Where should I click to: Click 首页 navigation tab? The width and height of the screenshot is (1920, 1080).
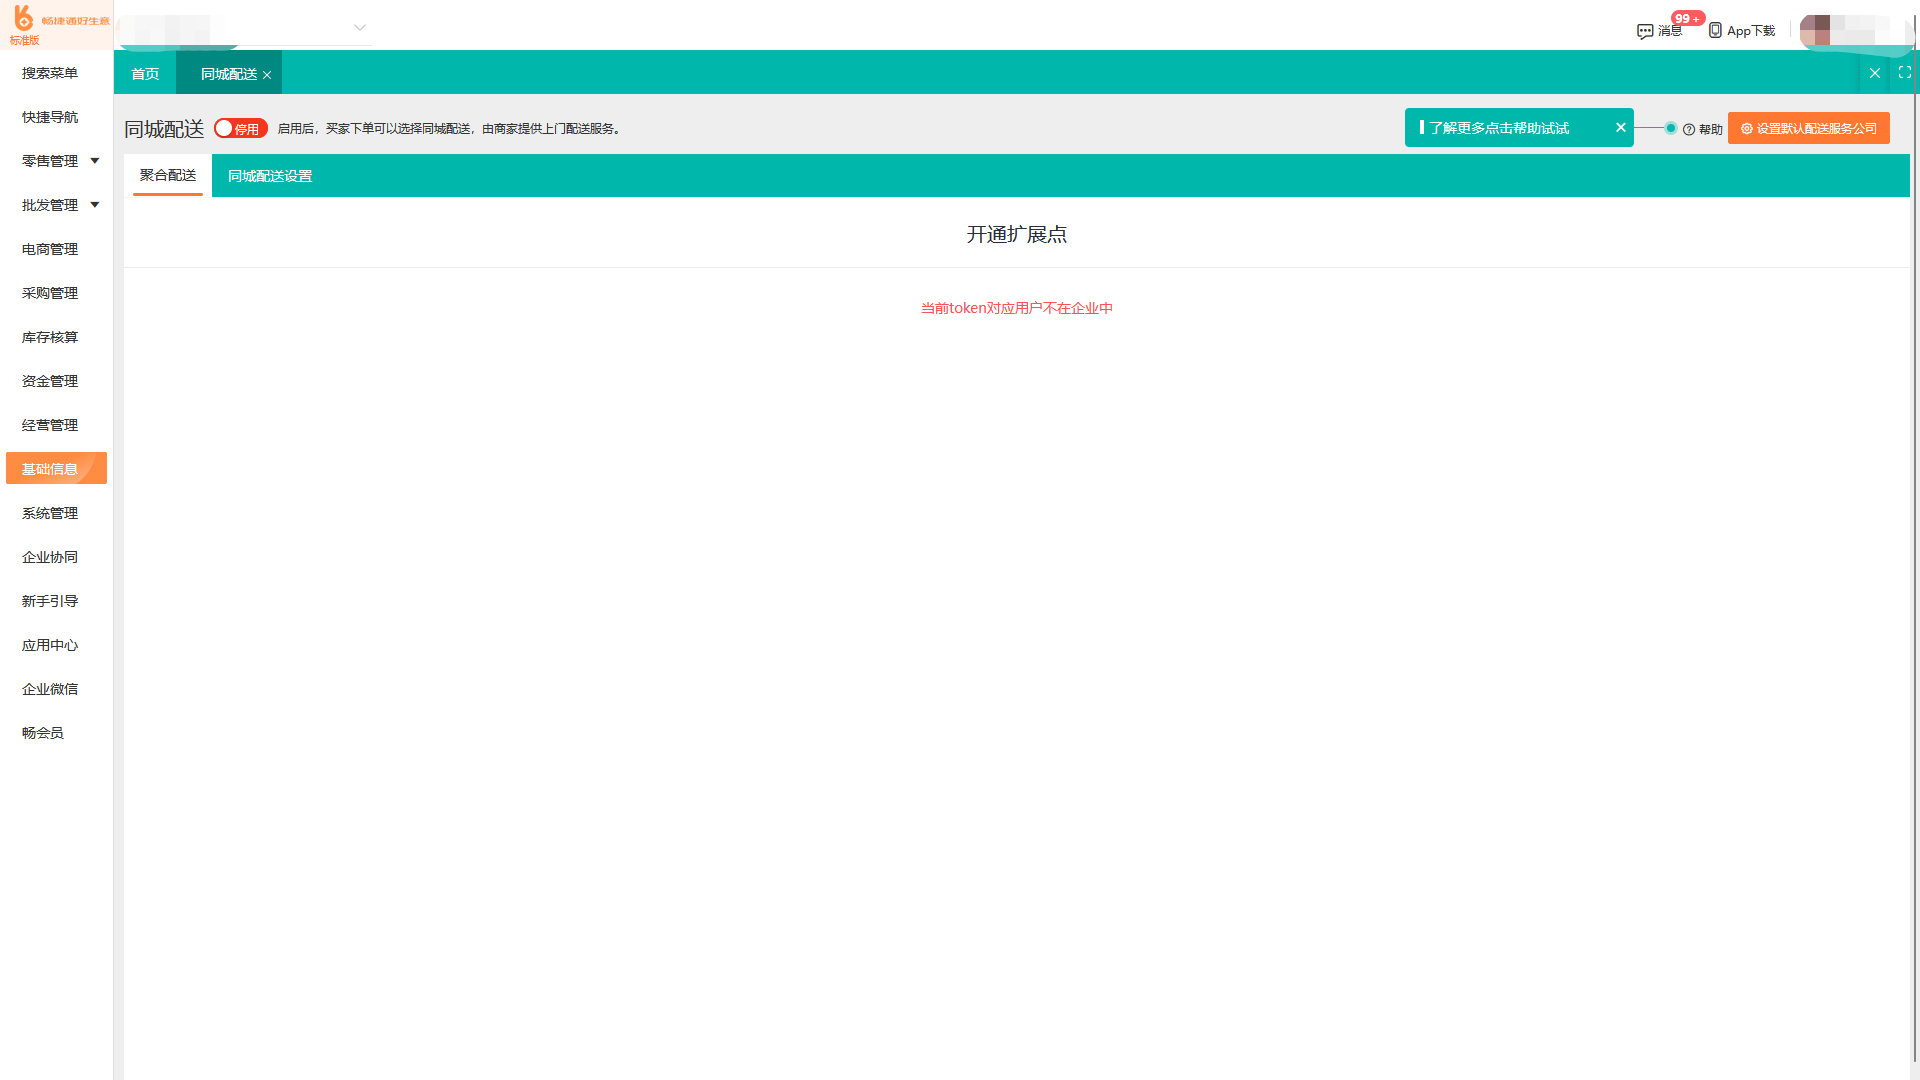(x=145, y=74)
